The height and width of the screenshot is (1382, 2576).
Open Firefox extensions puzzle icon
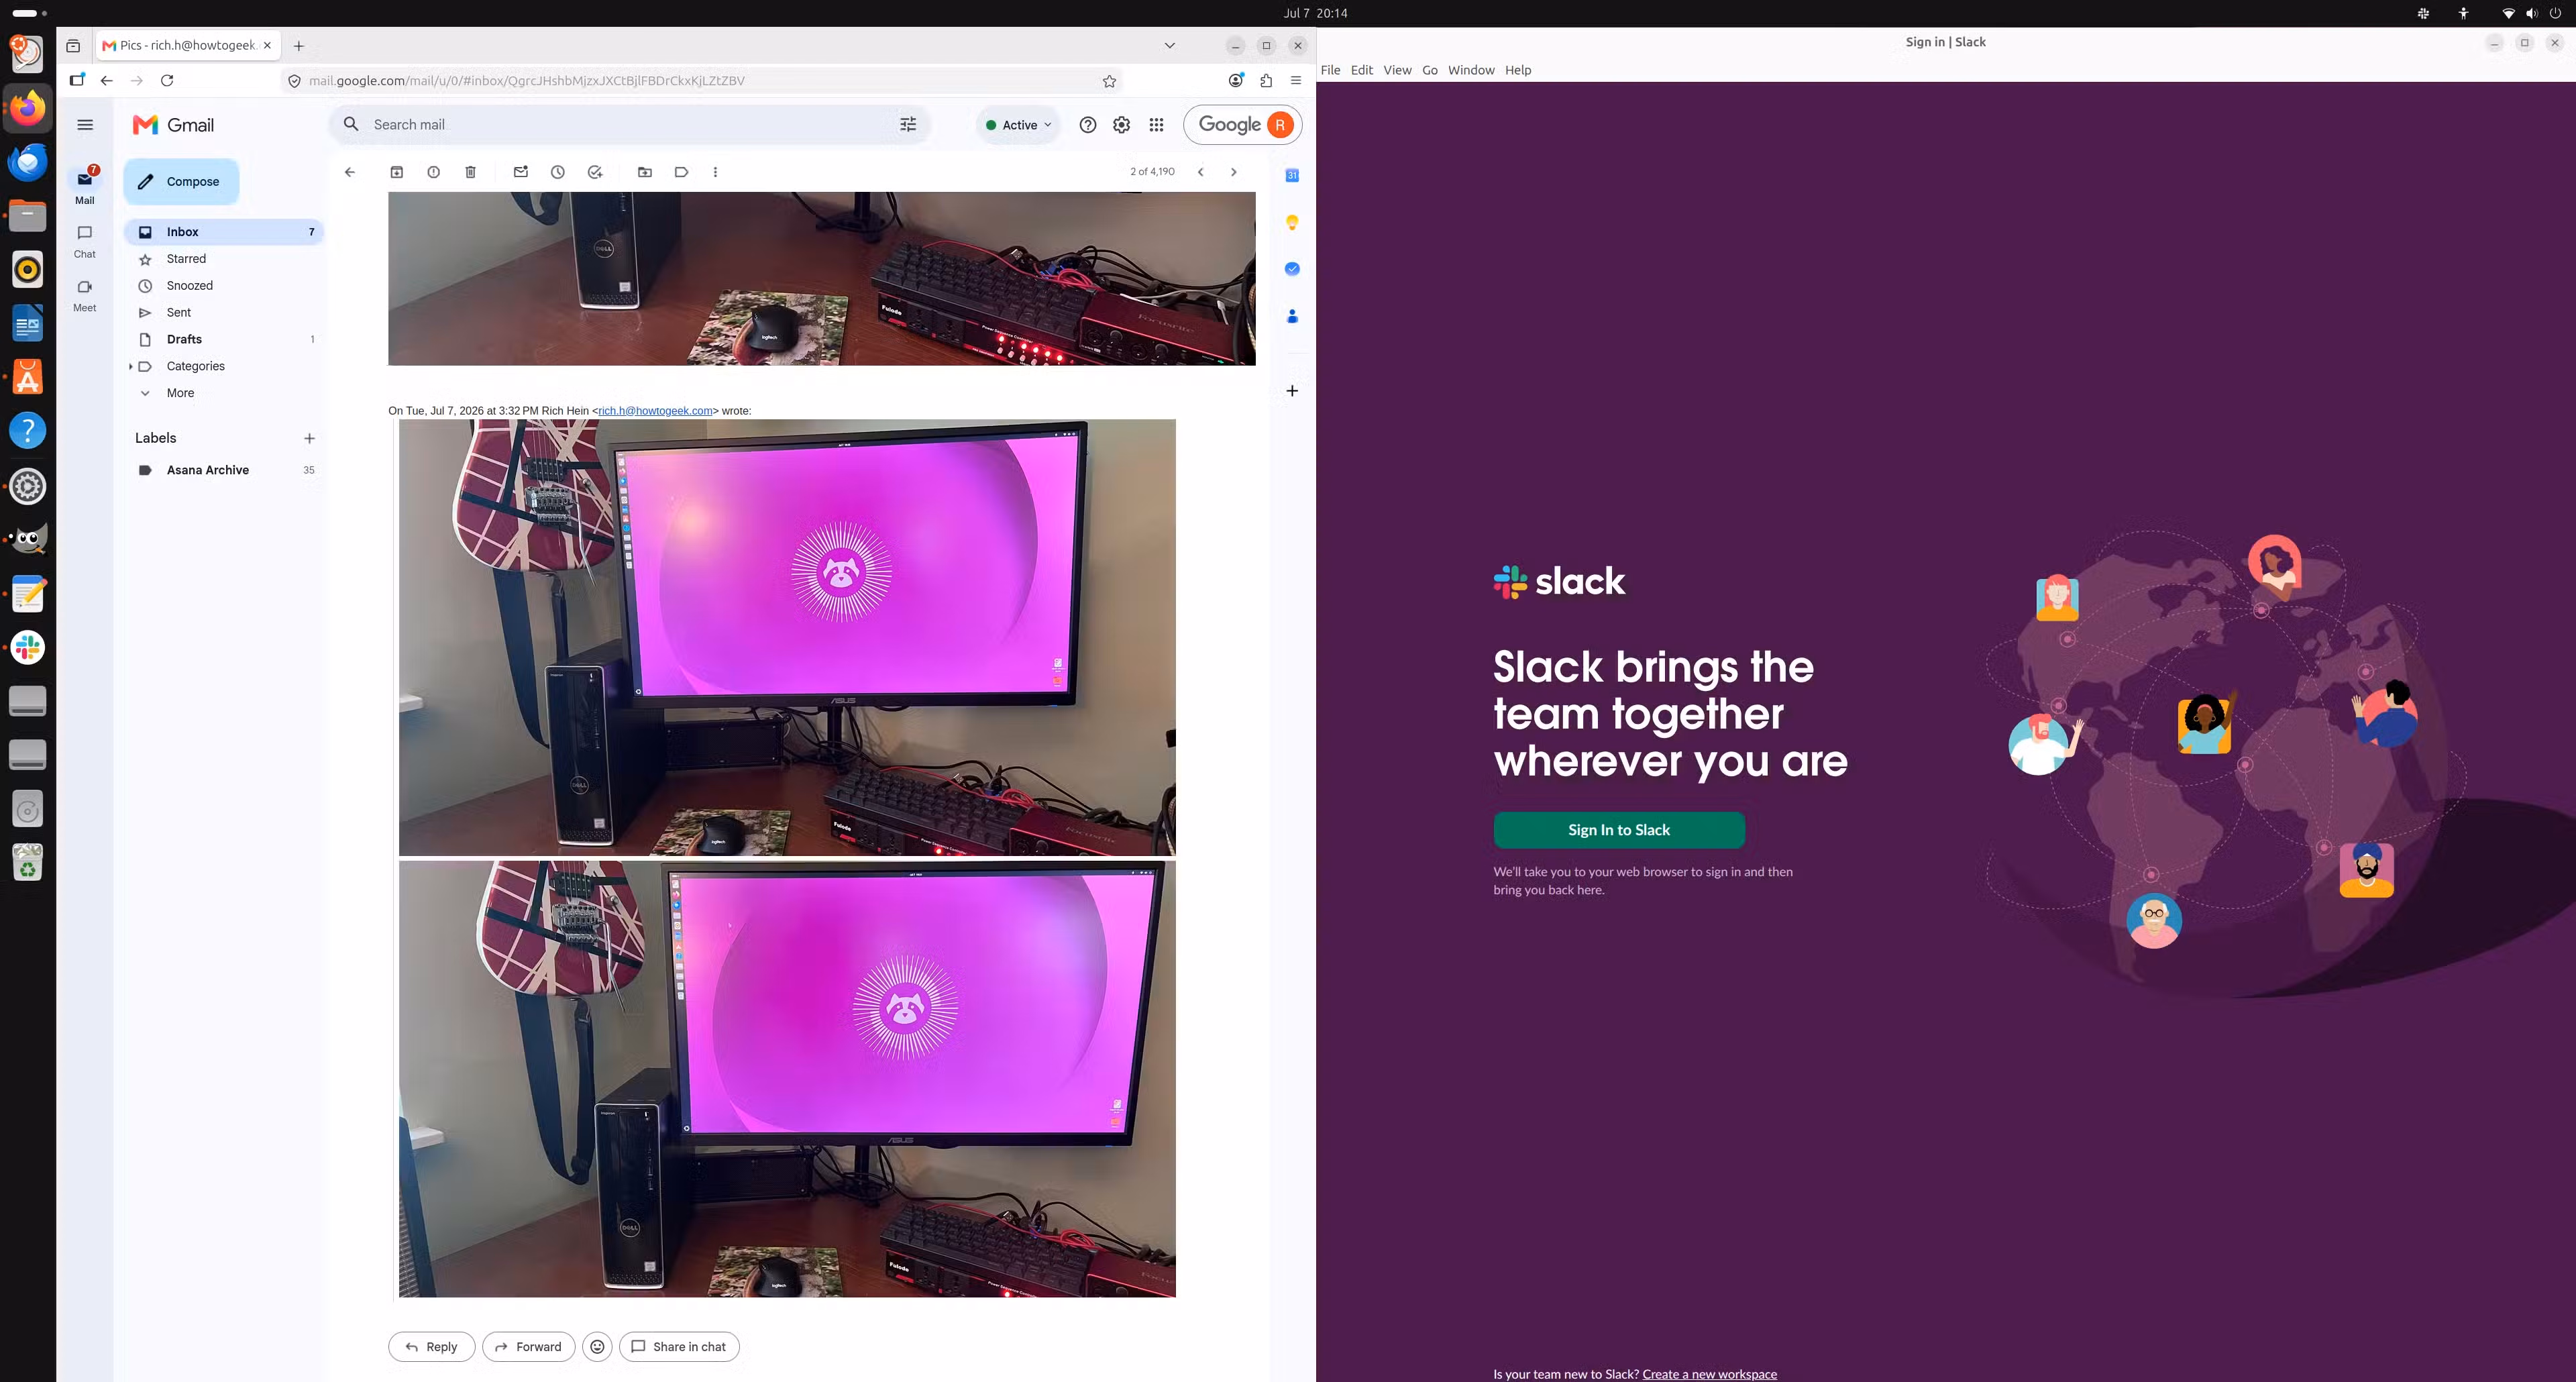tap(1266, 80)
